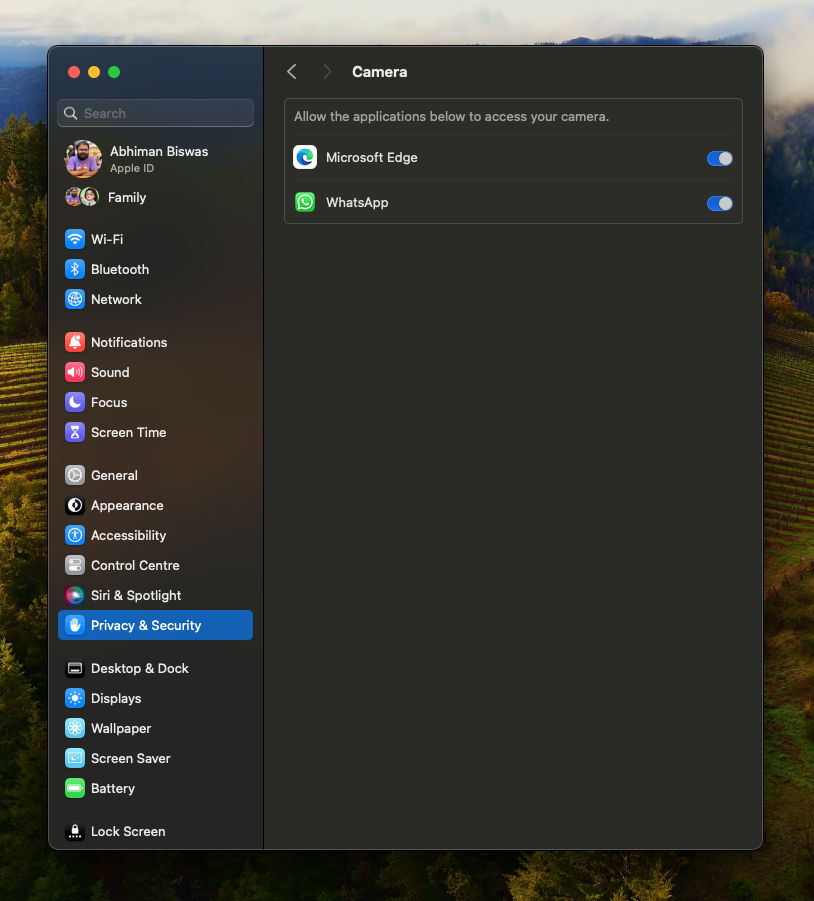Screen dimensions: 814x901
Task: Click the Accessibility icon
Action: pos(75,535)
